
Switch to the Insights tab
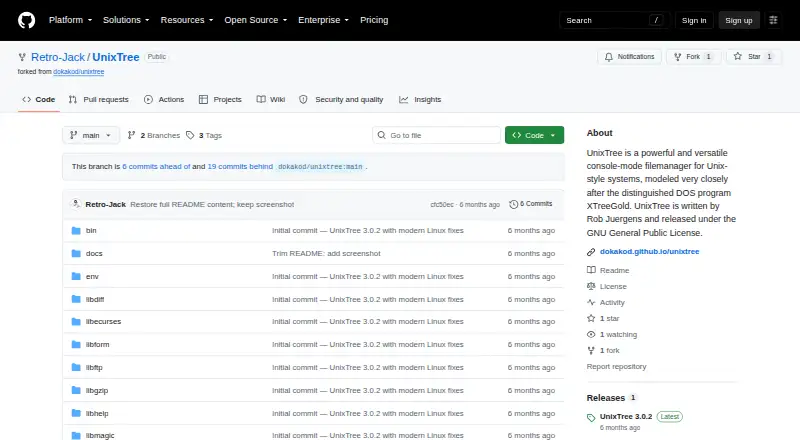[420, 100]
